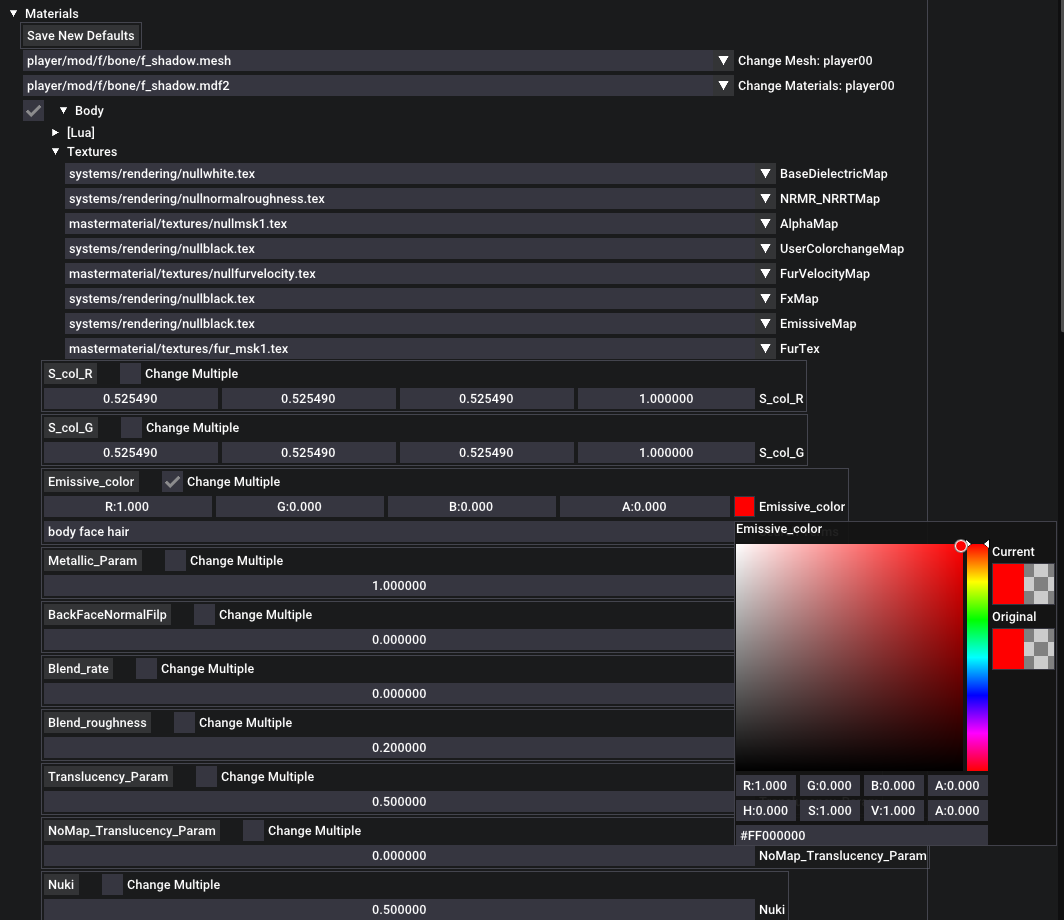Screen dimensions: 1064x920
Task: Open the f_shadow.mesh dropdown
Action: [x=723, y=60]
